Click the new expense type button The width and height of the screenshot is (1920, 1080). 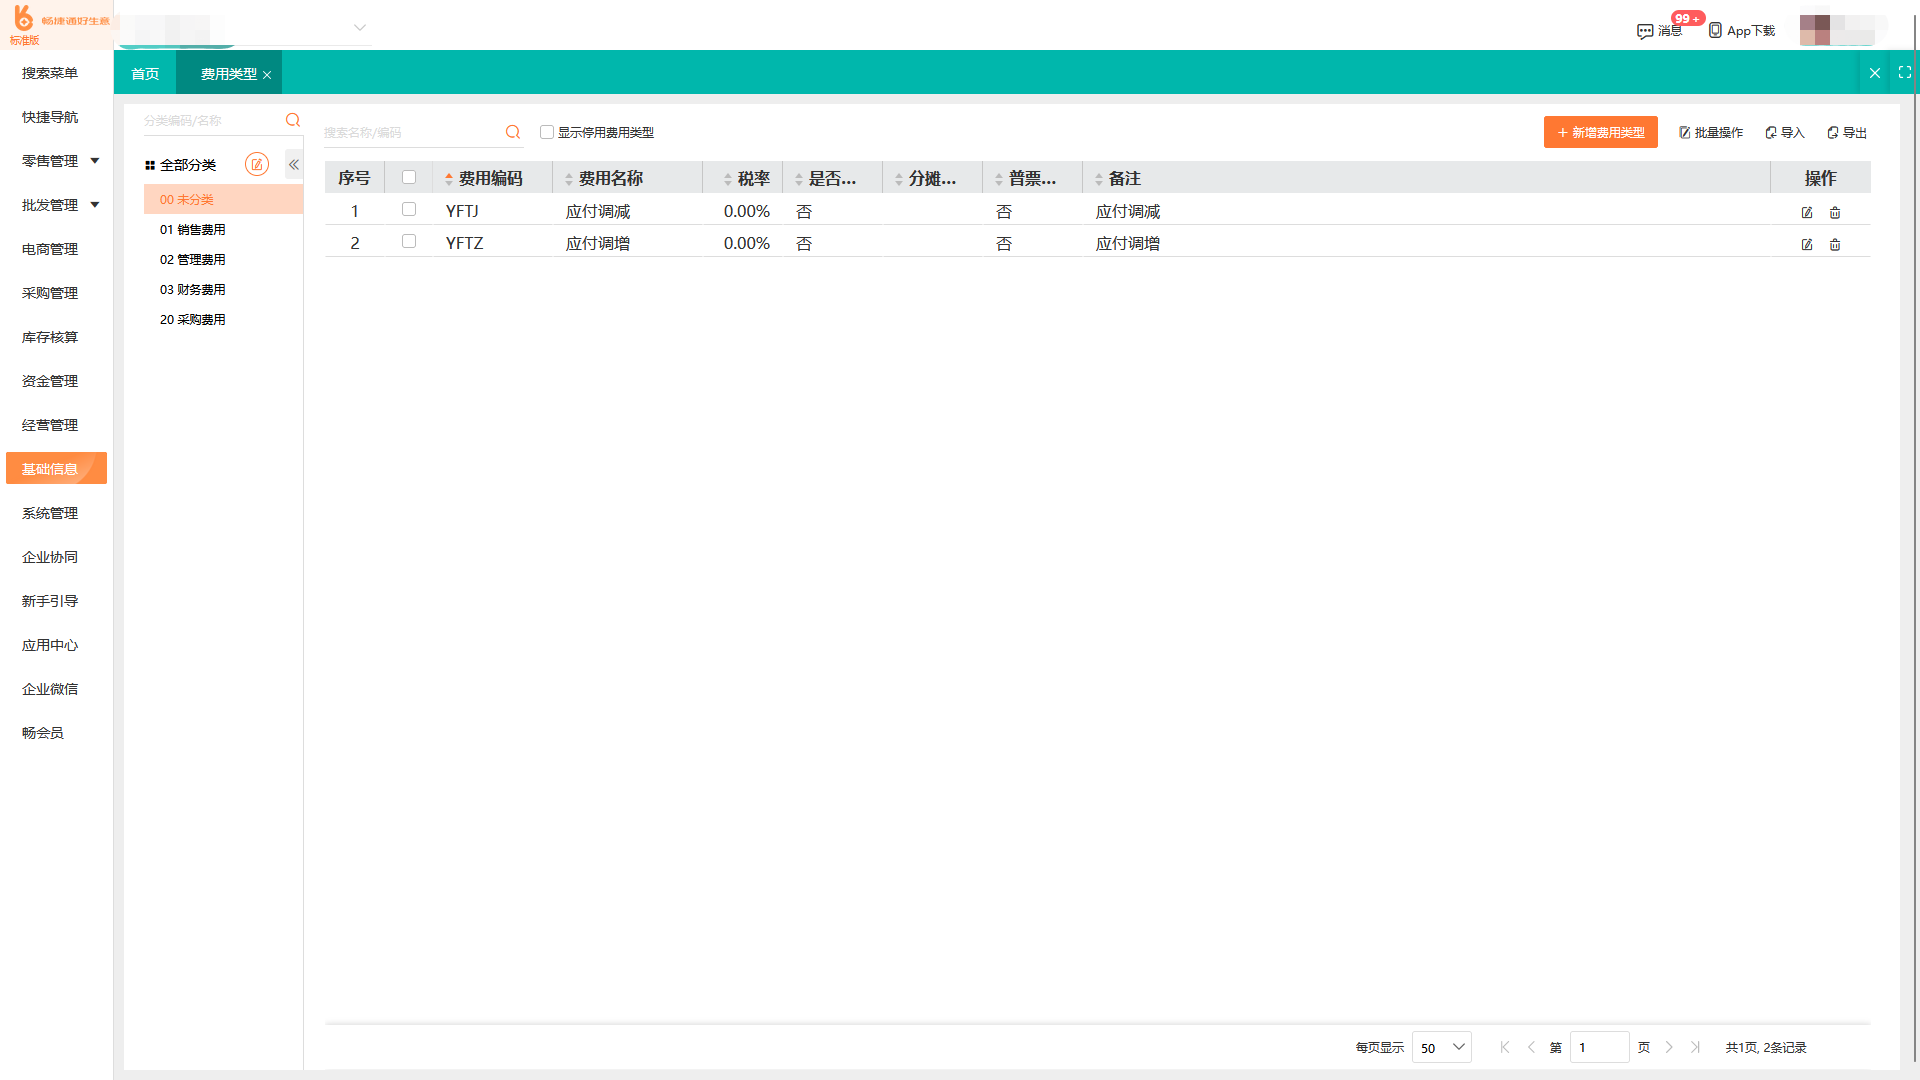[x=1601, y=131]
